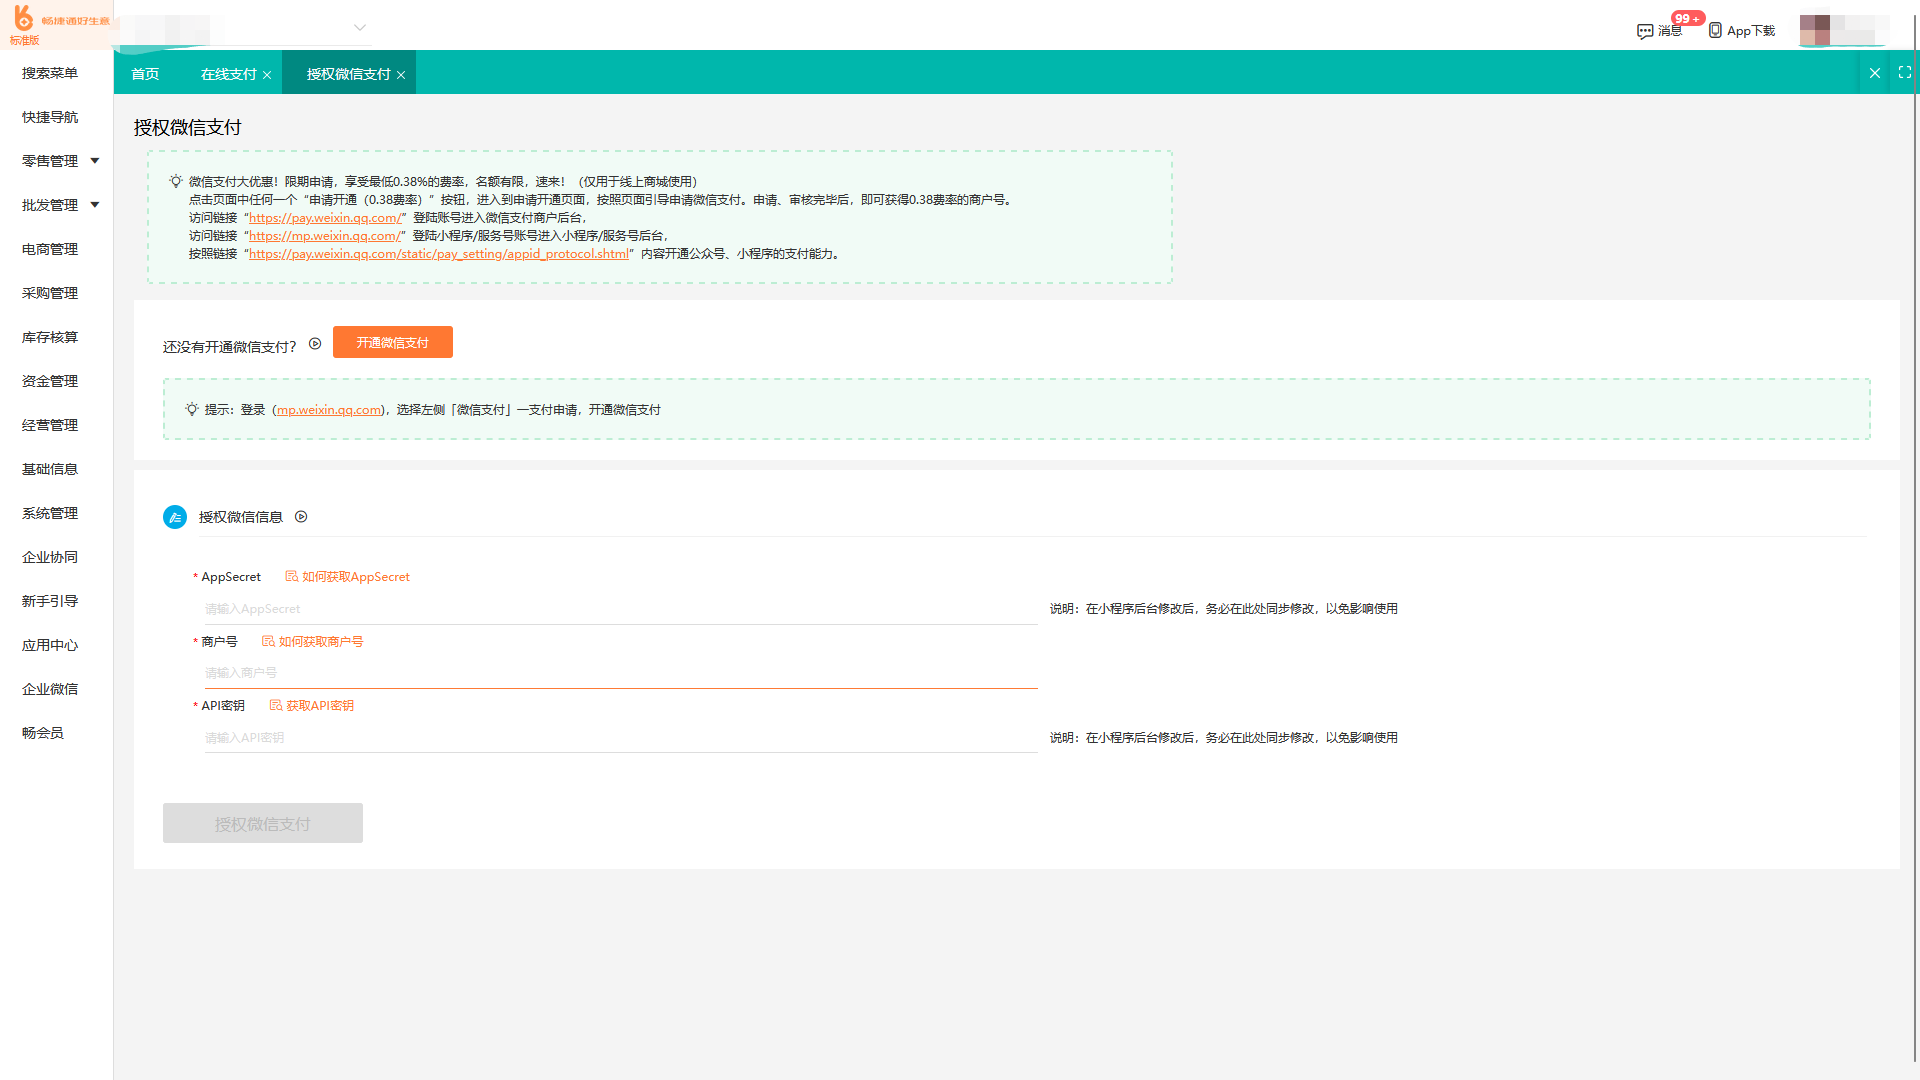Click 授权微信支付 submit button
Viewport: 1920px width, 1080px height.
262,823
